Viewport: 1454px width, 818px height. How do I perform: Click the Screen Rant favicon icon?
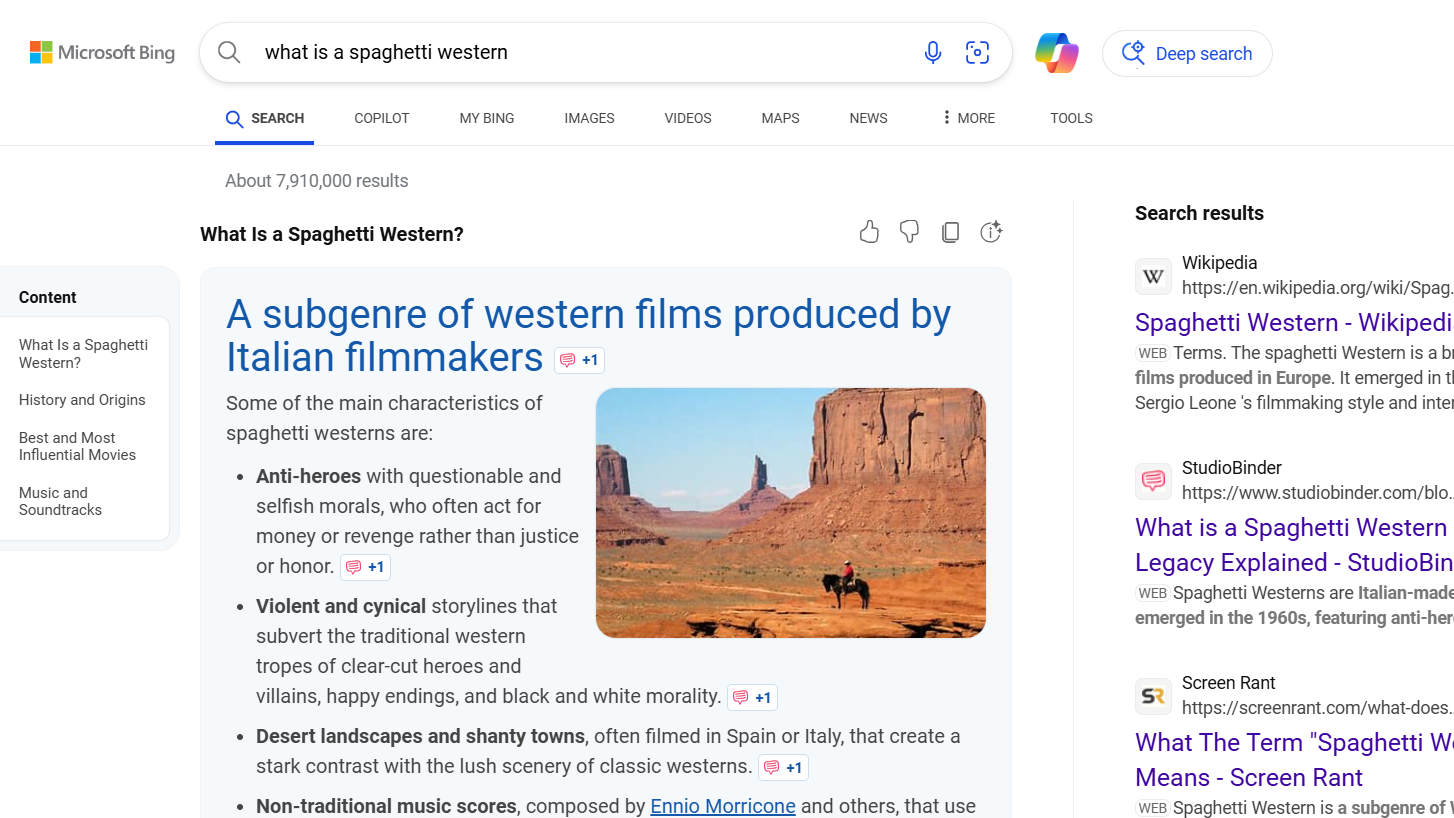pyautogui.click(x=1153, y=696)
